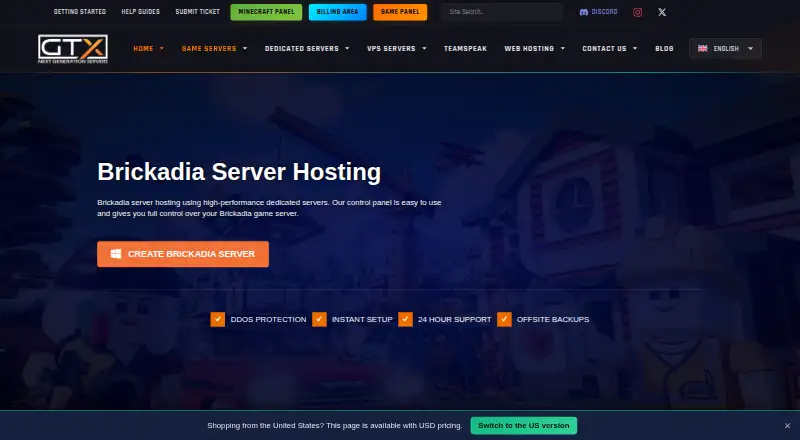Image resolution: width=800 pixels, height=440 pixels.
Task: Open the Minecraft Panel button
Action: (x=266, y=12)
